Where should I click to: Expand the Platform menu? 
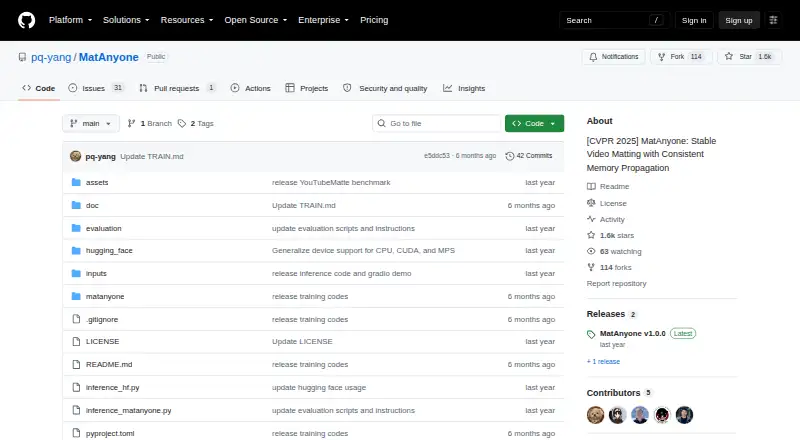[x=70, y=20]
